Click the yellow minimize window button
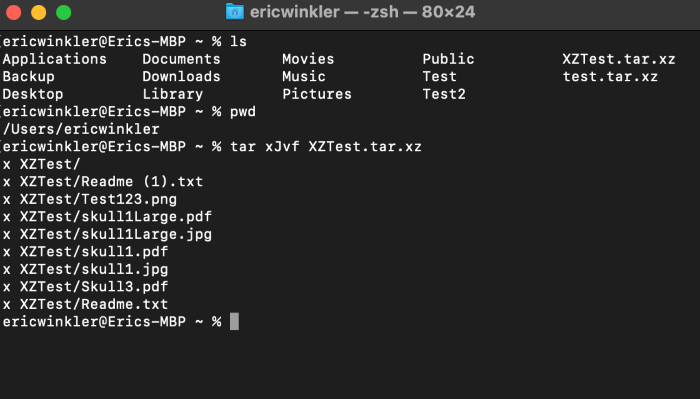The width and height of the screenshot is (700, 399). [x=38, y=12]
